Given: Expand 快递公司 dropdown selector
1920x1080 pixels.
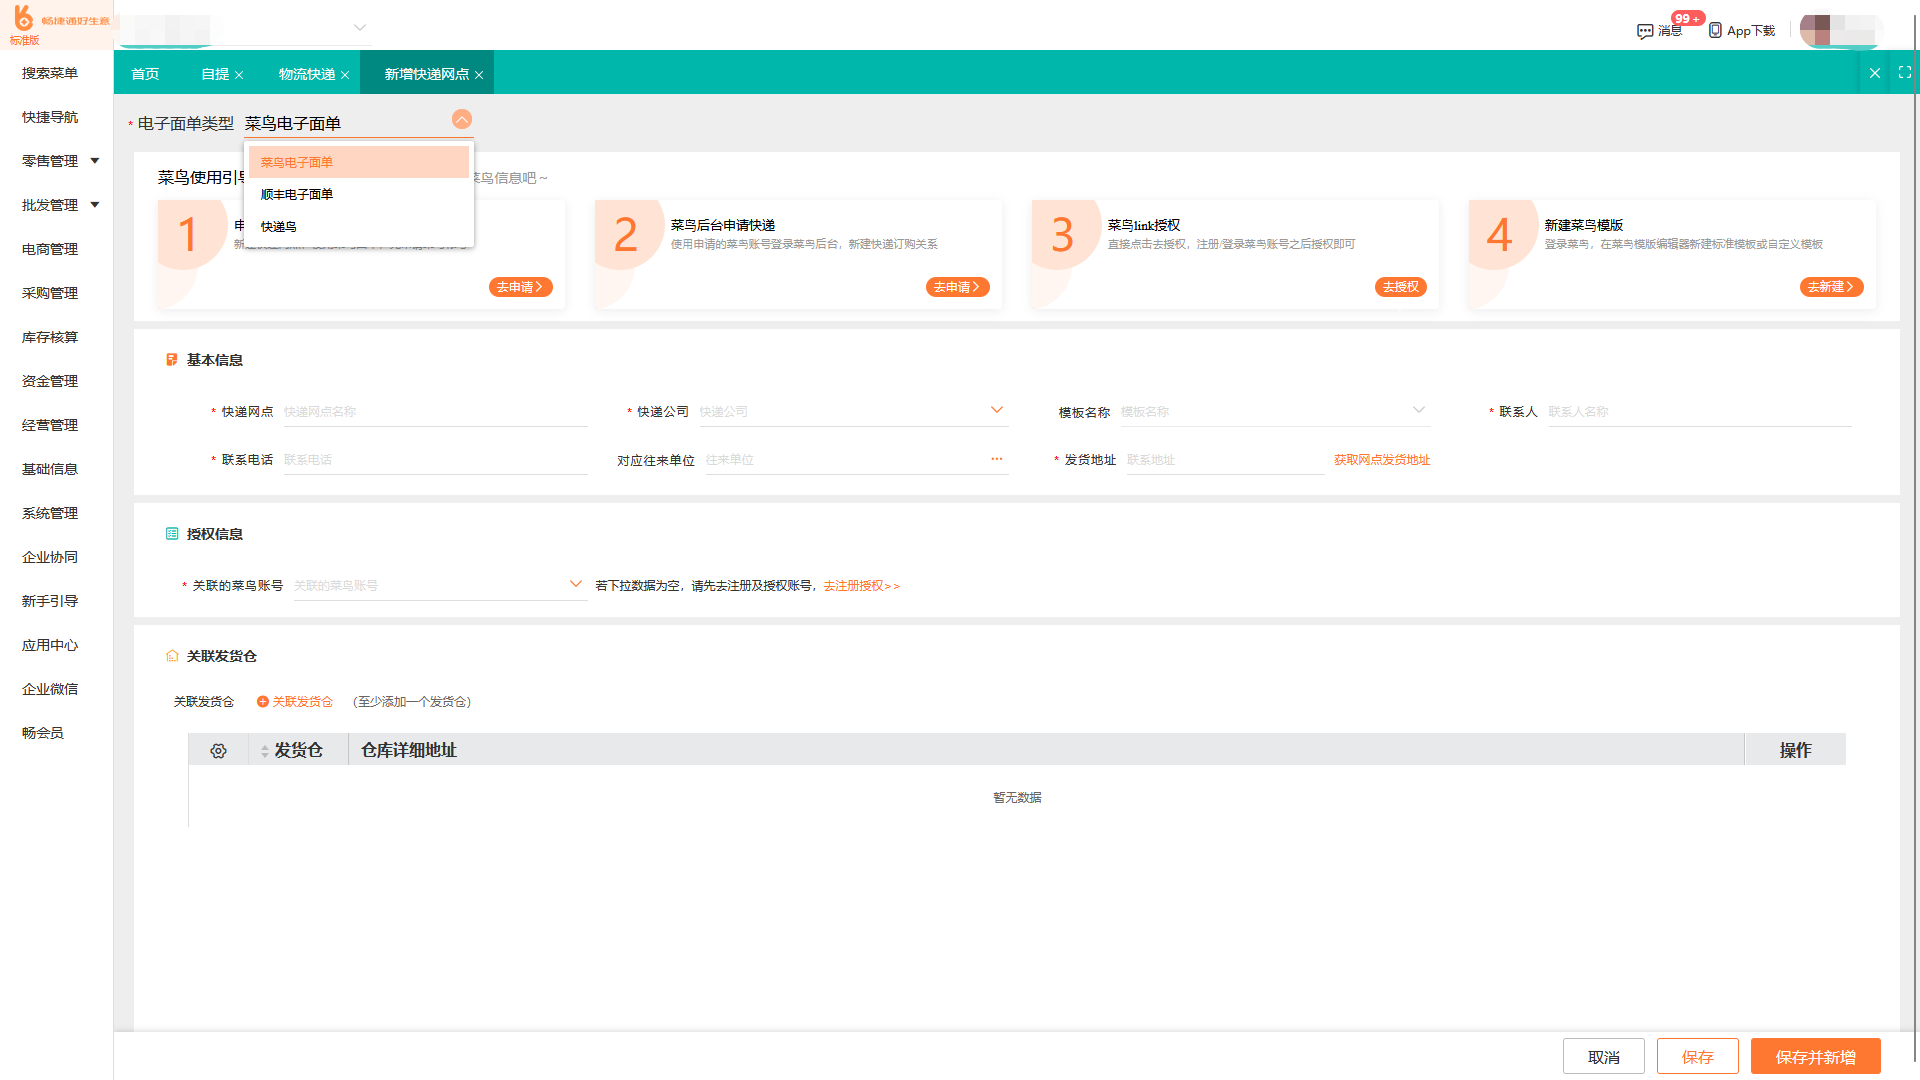Looking at the screenshot, I should [x=997, y=410].
